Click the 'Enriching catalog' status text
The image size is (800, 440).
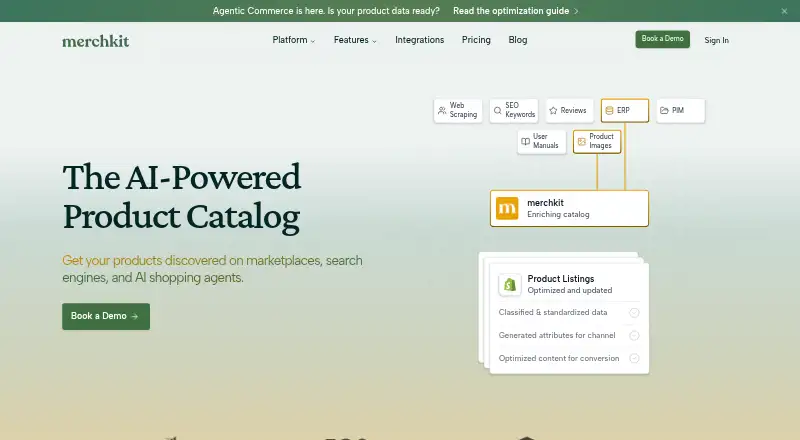click(558, 214)
